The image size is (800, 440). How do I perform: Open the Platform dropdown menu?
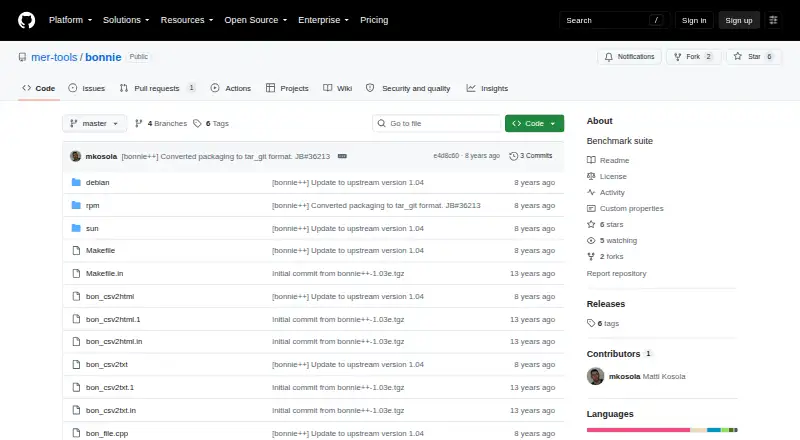pos(70,20)
